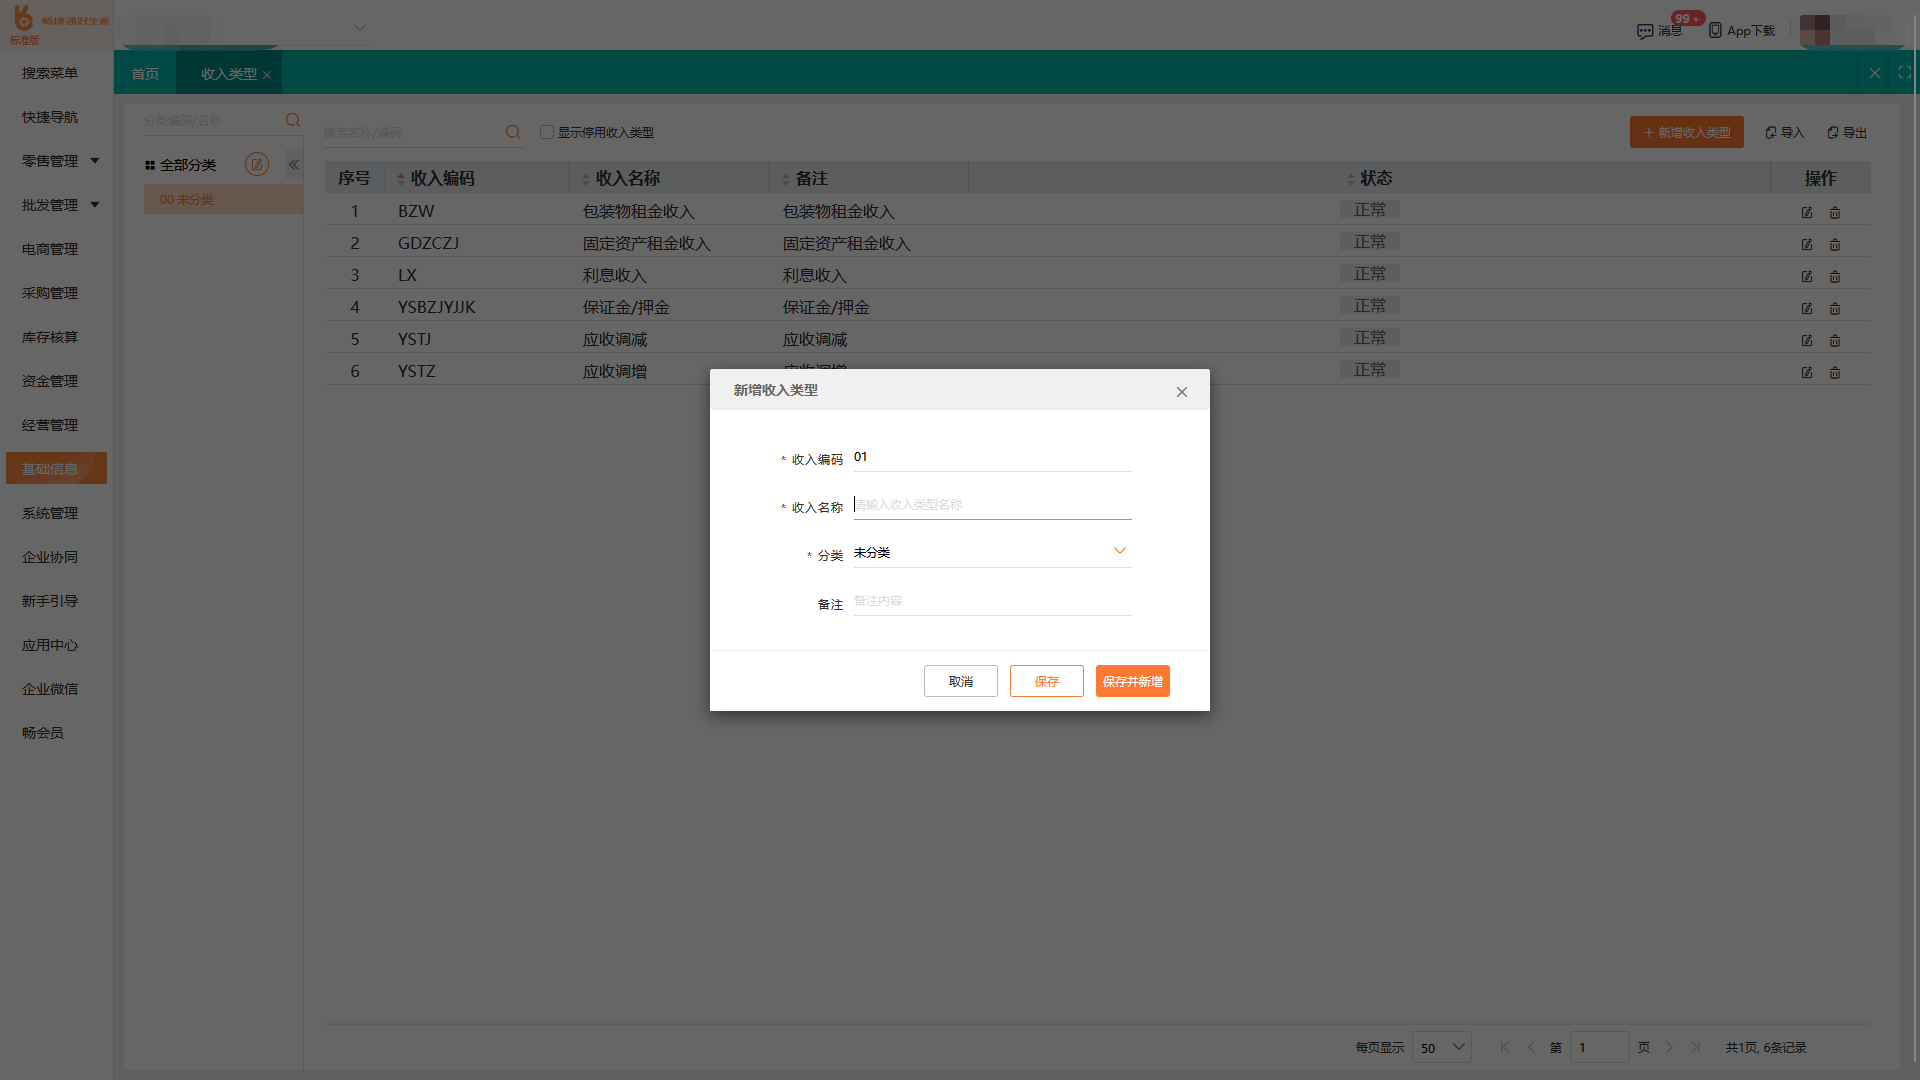Select 分类 dropdown in new income dialog
1920x1080 pixels.
[989, 551]
